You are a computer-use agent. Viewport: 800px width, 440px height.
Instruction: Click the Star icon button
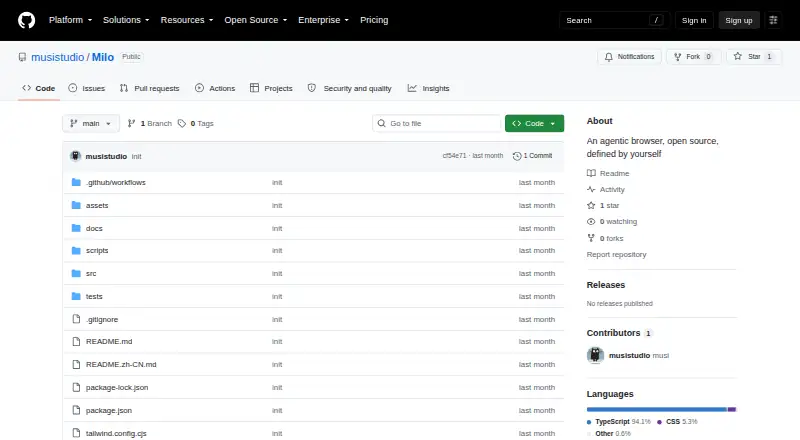[x=737, y=57]
